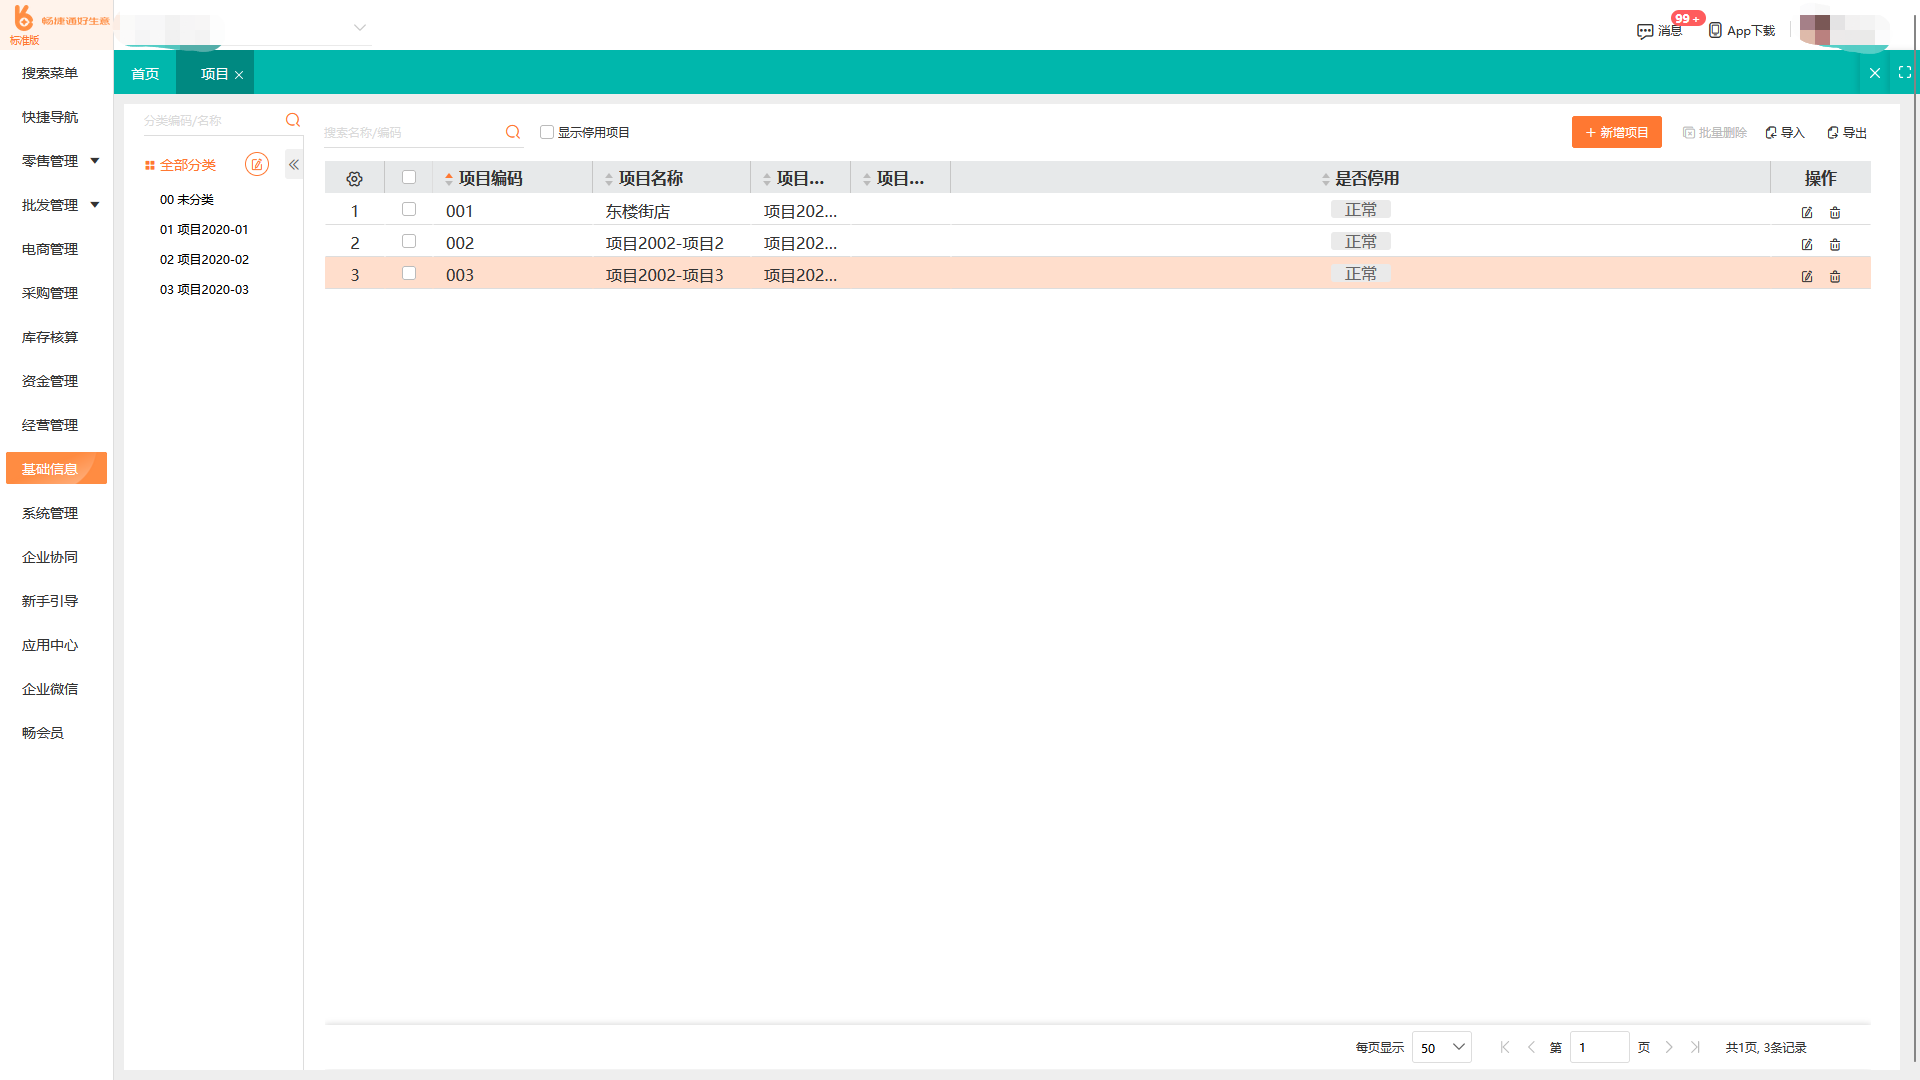Expand the 全部分类 tree node
Screen dimensions: 1920x1080
pos(148,164)
